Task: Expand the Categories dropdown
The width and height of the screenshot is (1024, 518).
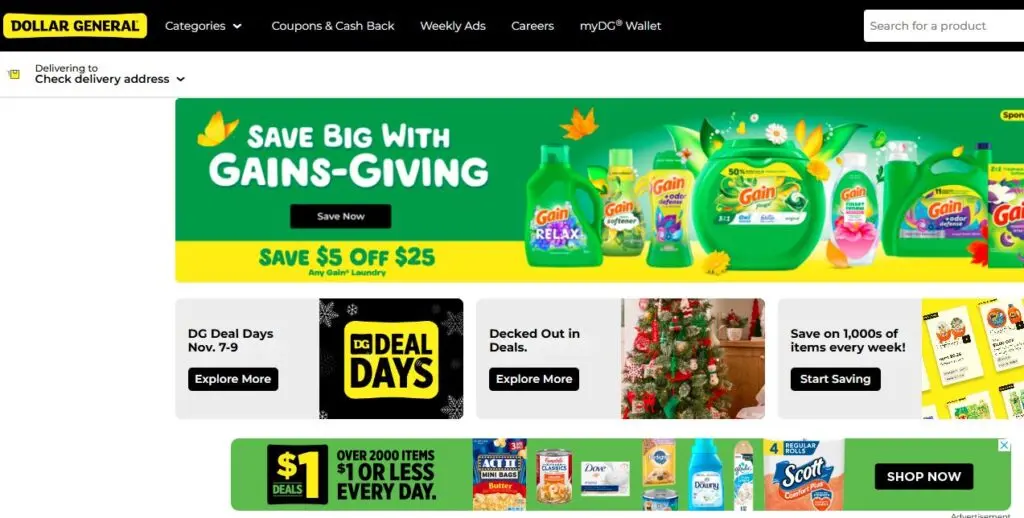Action: pyautogui.click(x=203, y=26)
